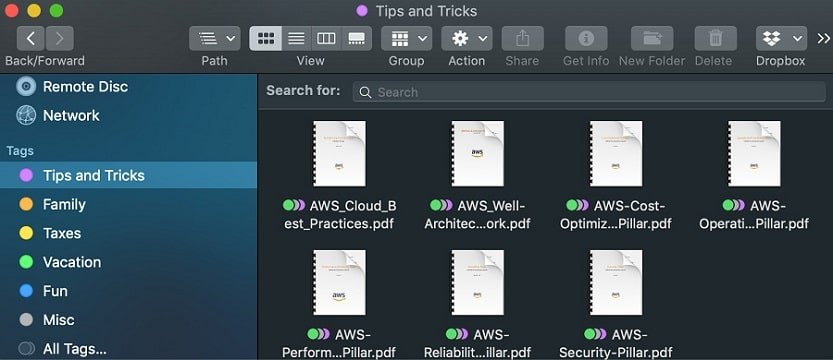Click the AWS-Security-Pillar.pdf file name
The height and width of the screenshot is (360, 833).
click(616, 343)
